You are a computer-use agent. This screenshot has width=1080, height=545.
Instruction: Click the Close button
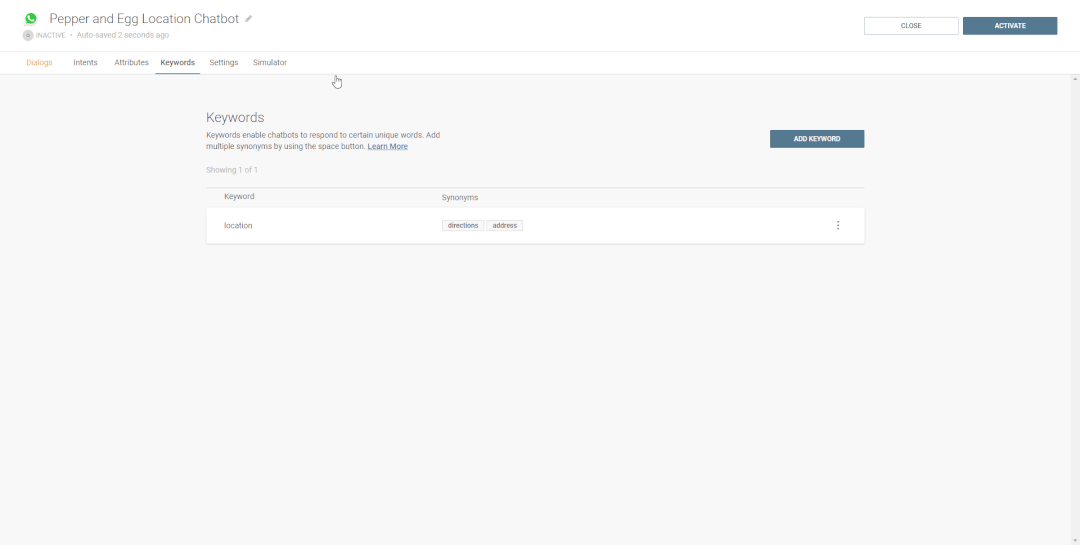click(x=911, y=26)
